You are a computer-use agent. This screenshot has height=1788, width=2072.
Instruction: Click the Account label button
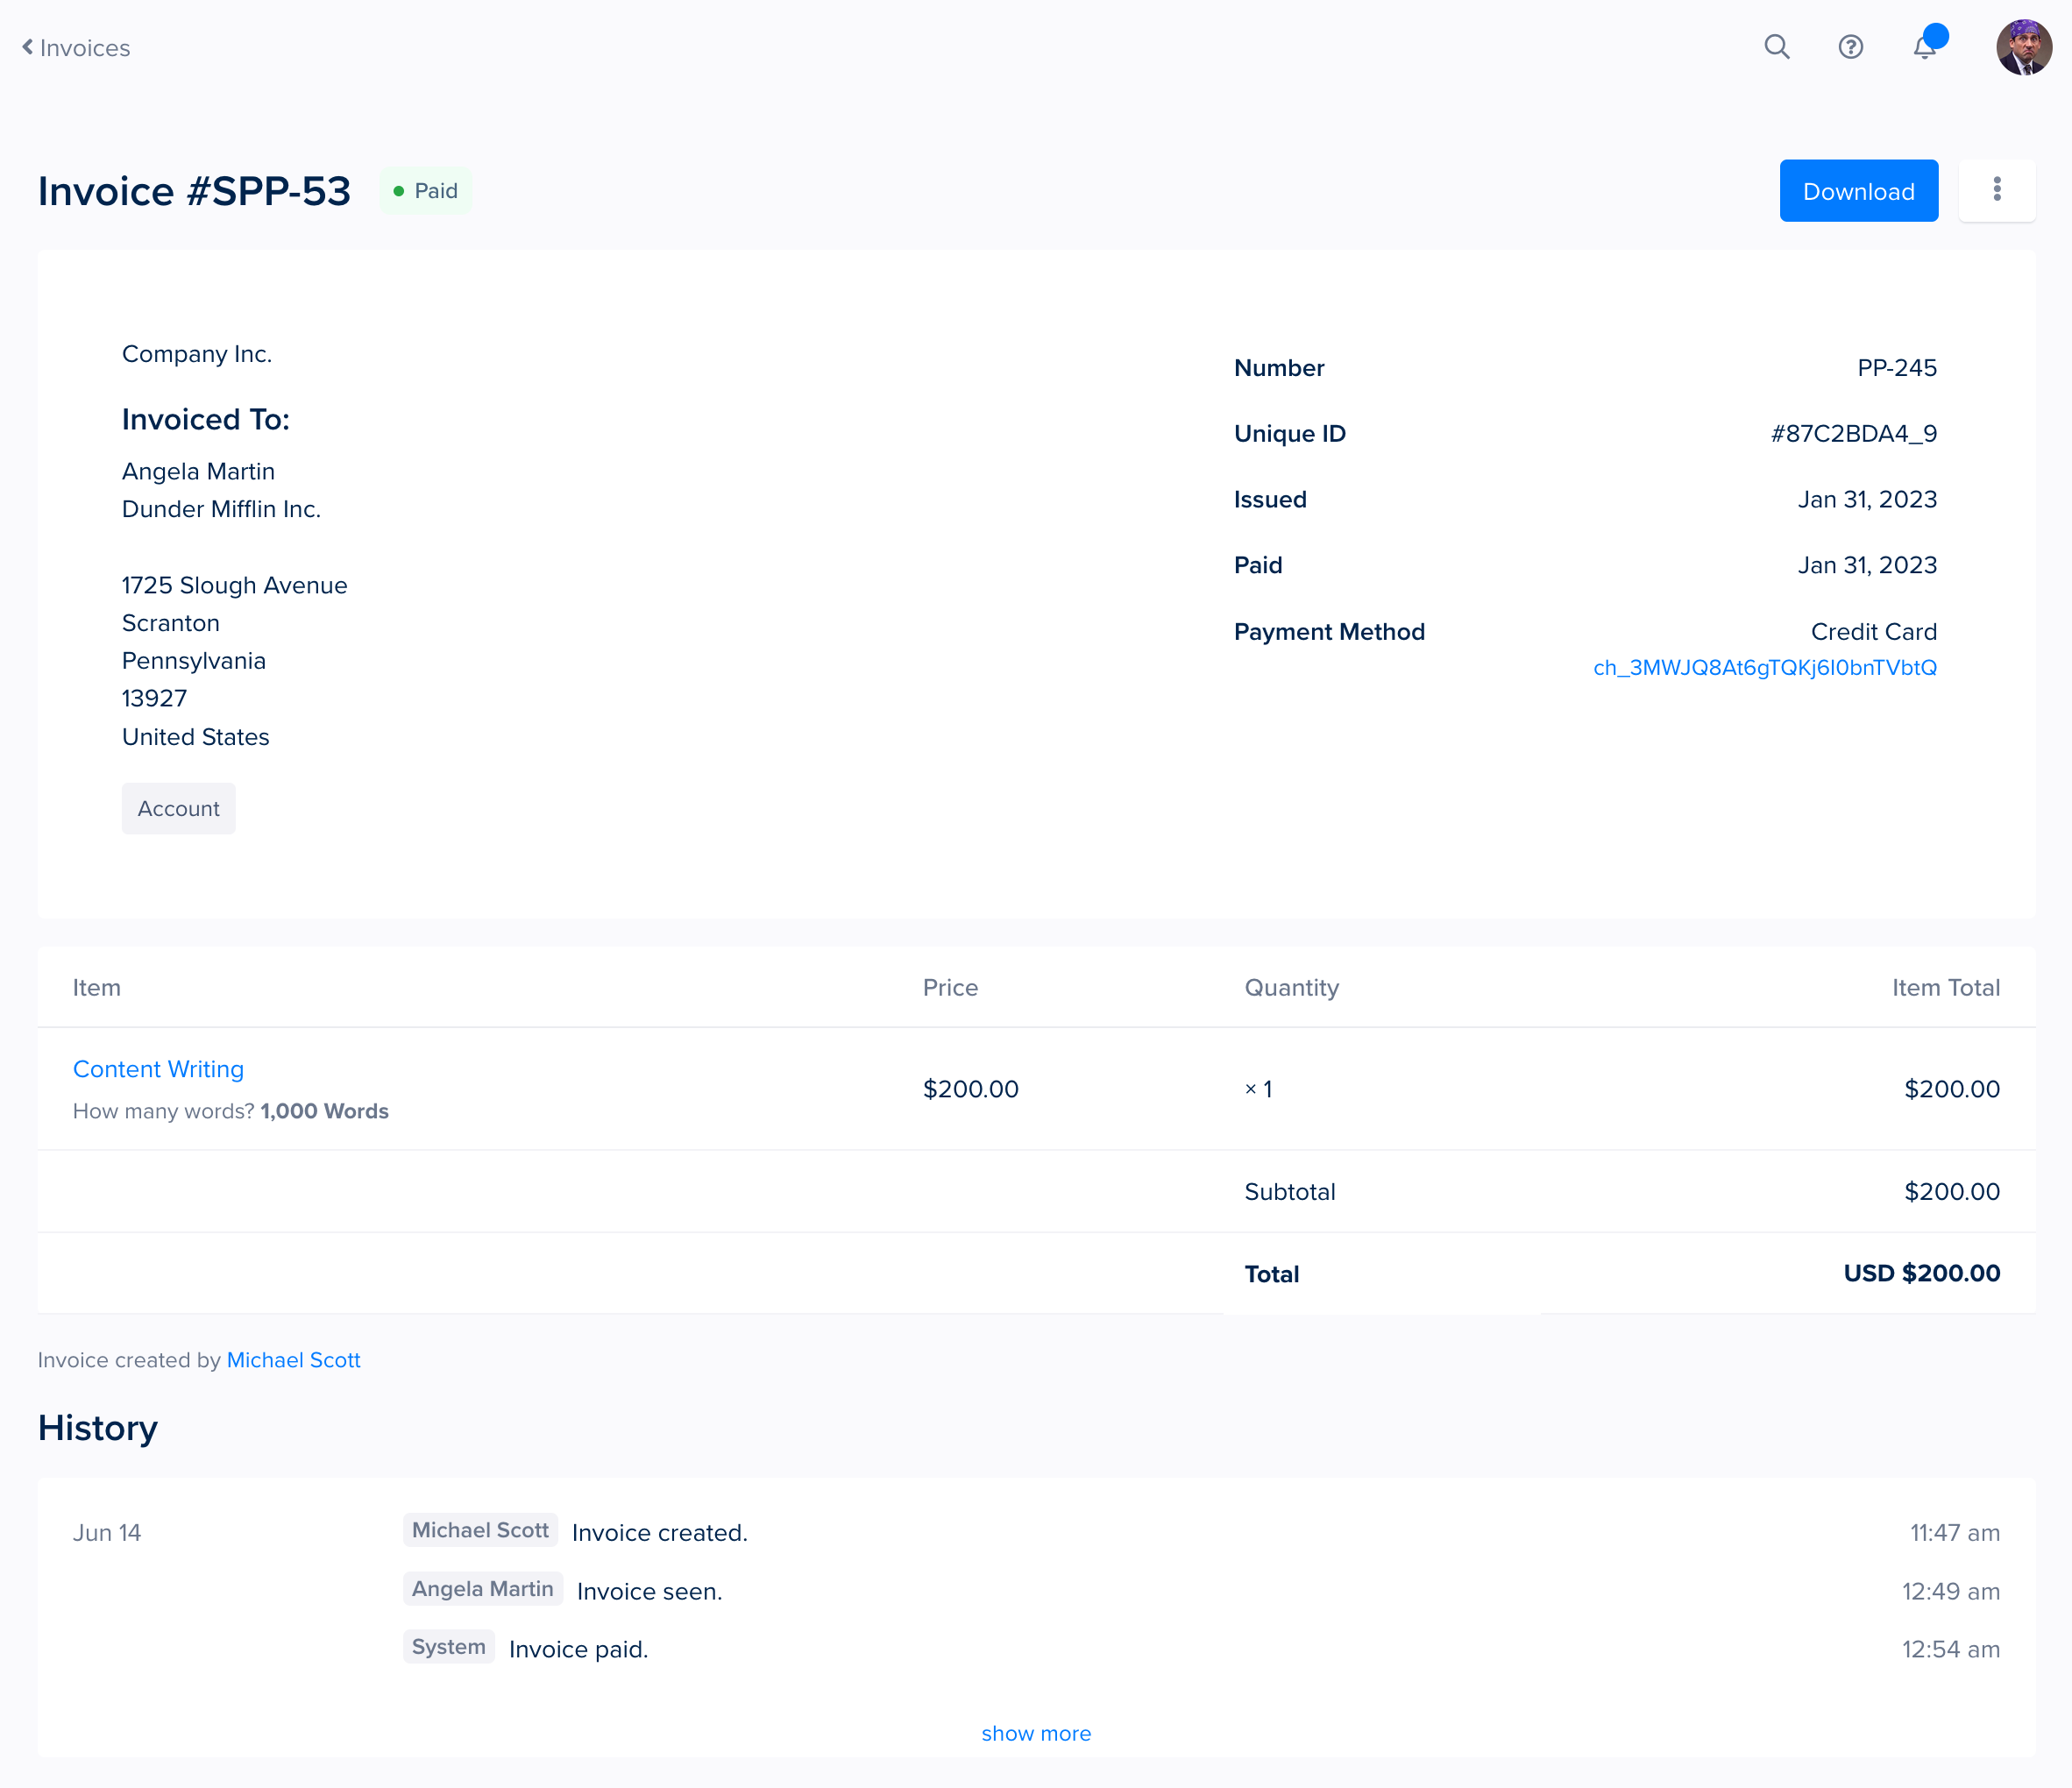pos(178,809)
